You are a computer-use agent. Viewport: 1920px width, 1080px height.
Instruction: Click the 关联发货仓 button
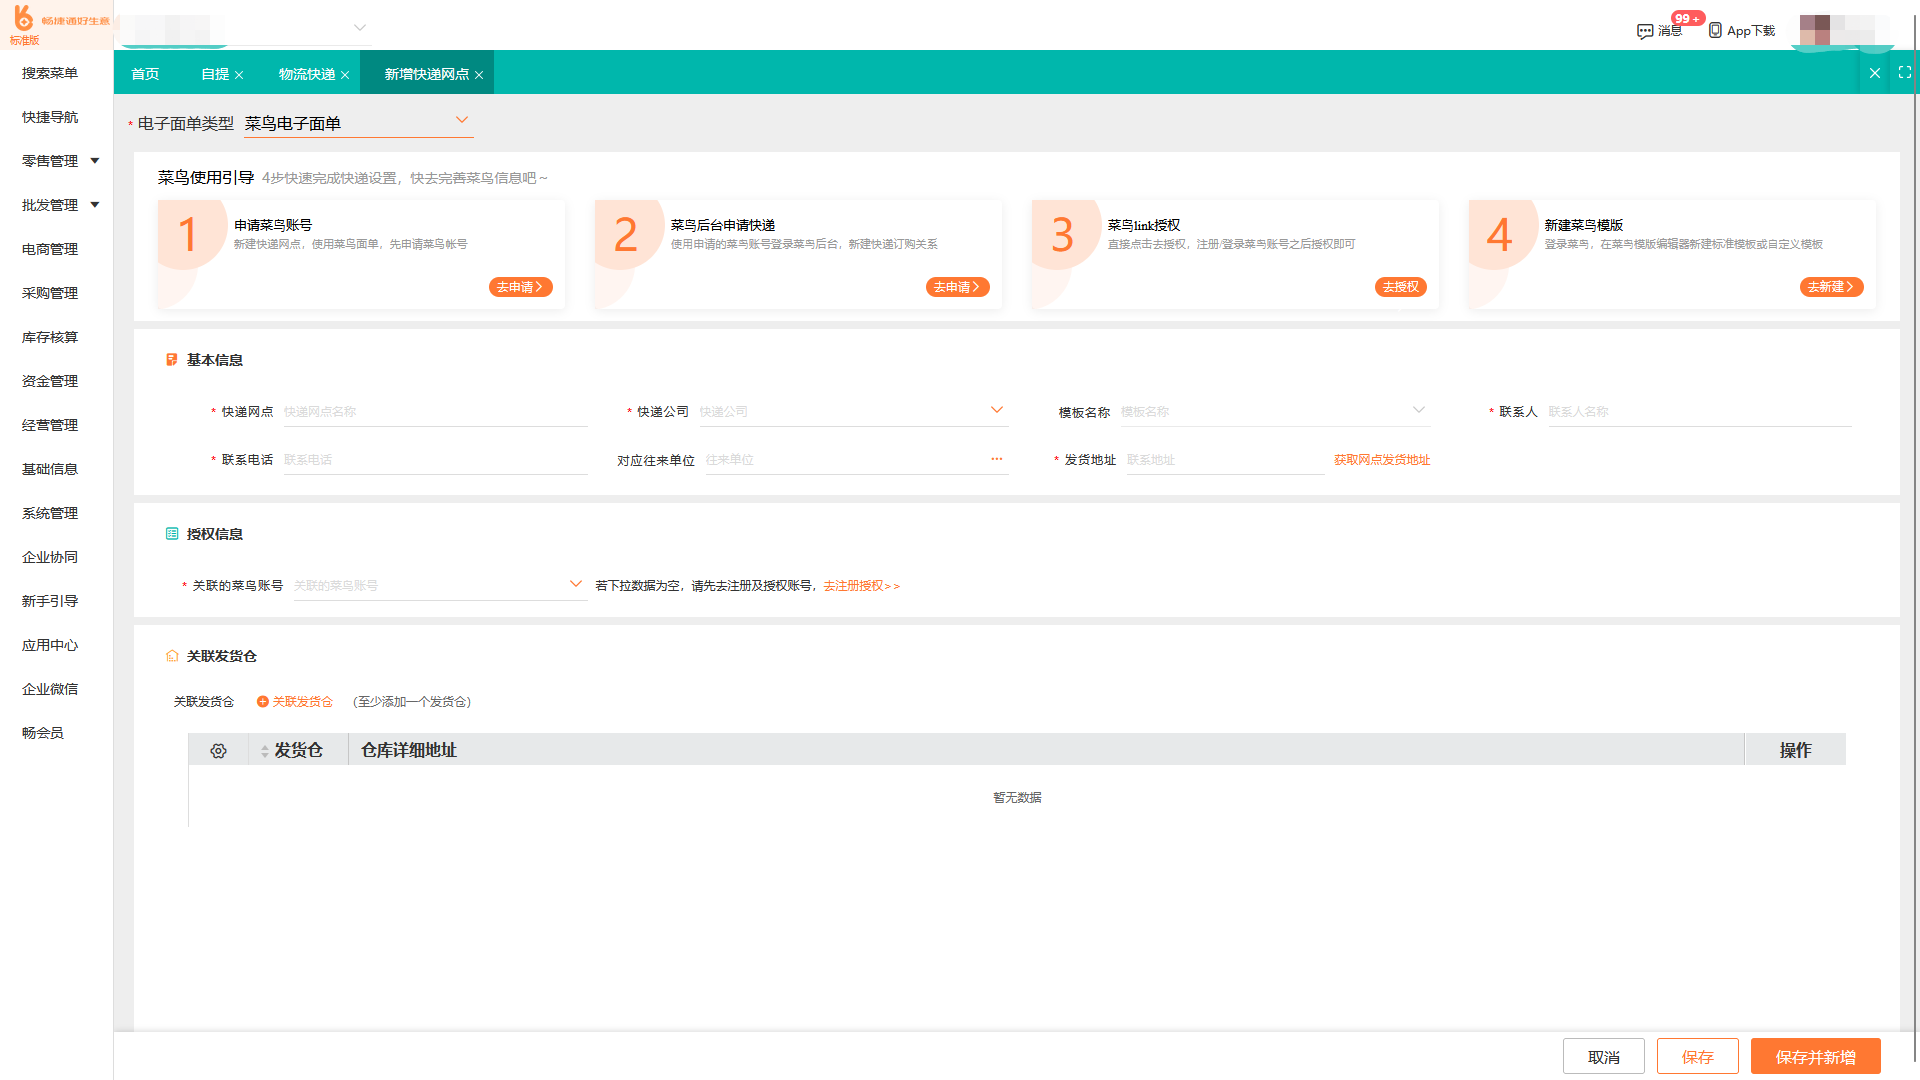click(x=294, y=700)
